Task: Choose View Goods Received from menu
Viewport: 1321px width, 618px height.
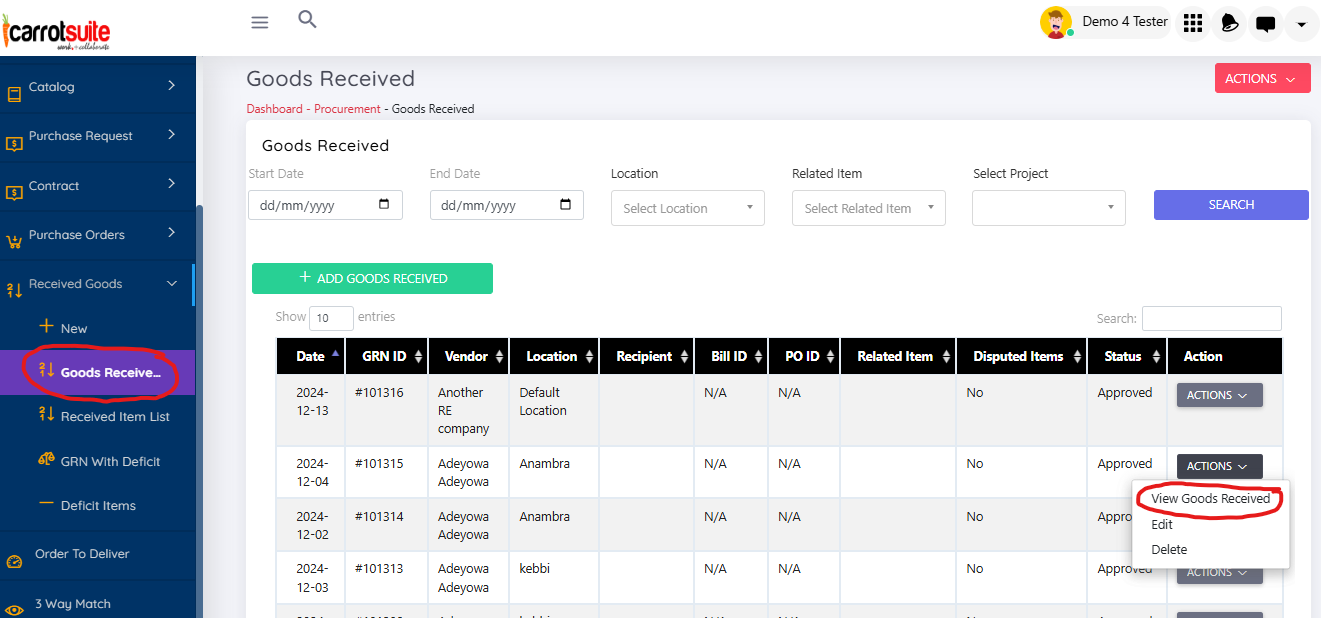Action: point(1210,498)
